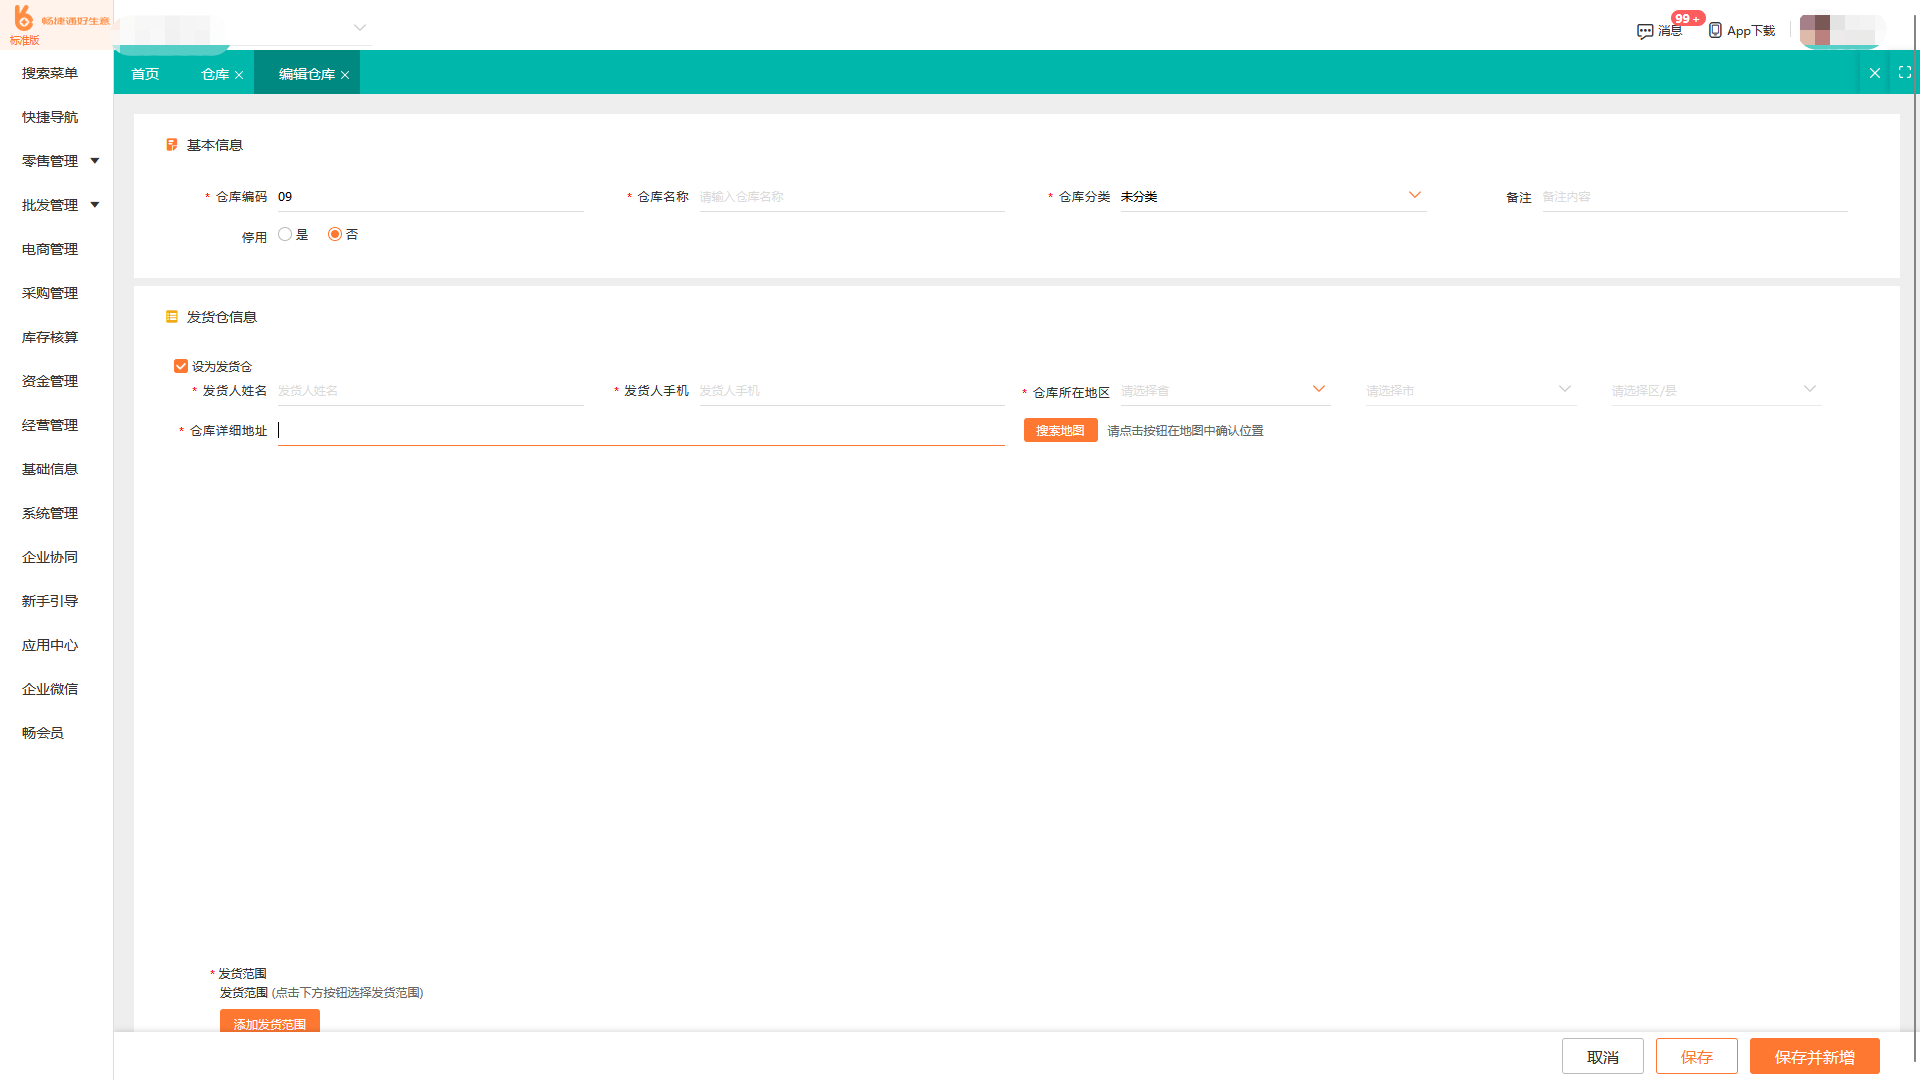Click 取消 button
1920x1080 pixels.
point(1604,1055)
